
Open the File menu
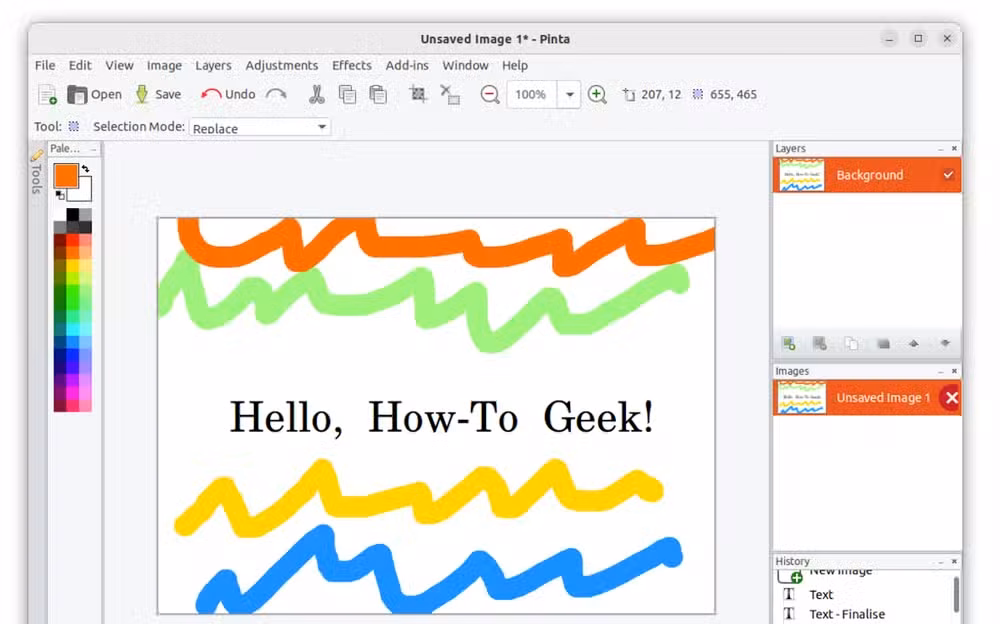(x=45, y=65)
